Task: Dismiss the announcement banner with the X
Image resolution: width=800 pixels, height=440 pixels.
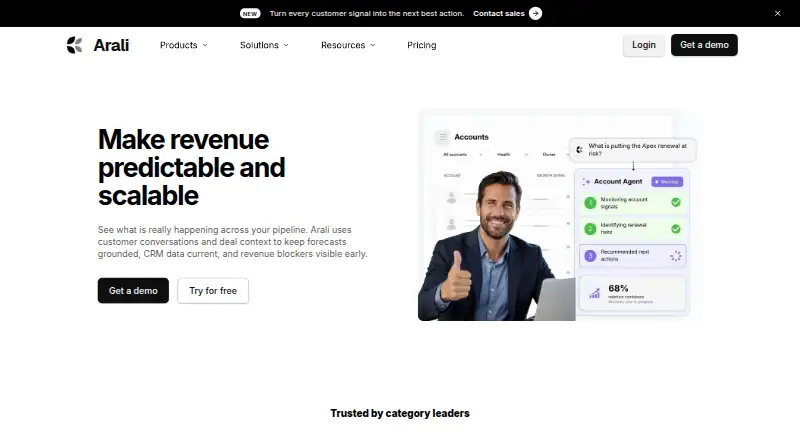Action: coord(778,13)
